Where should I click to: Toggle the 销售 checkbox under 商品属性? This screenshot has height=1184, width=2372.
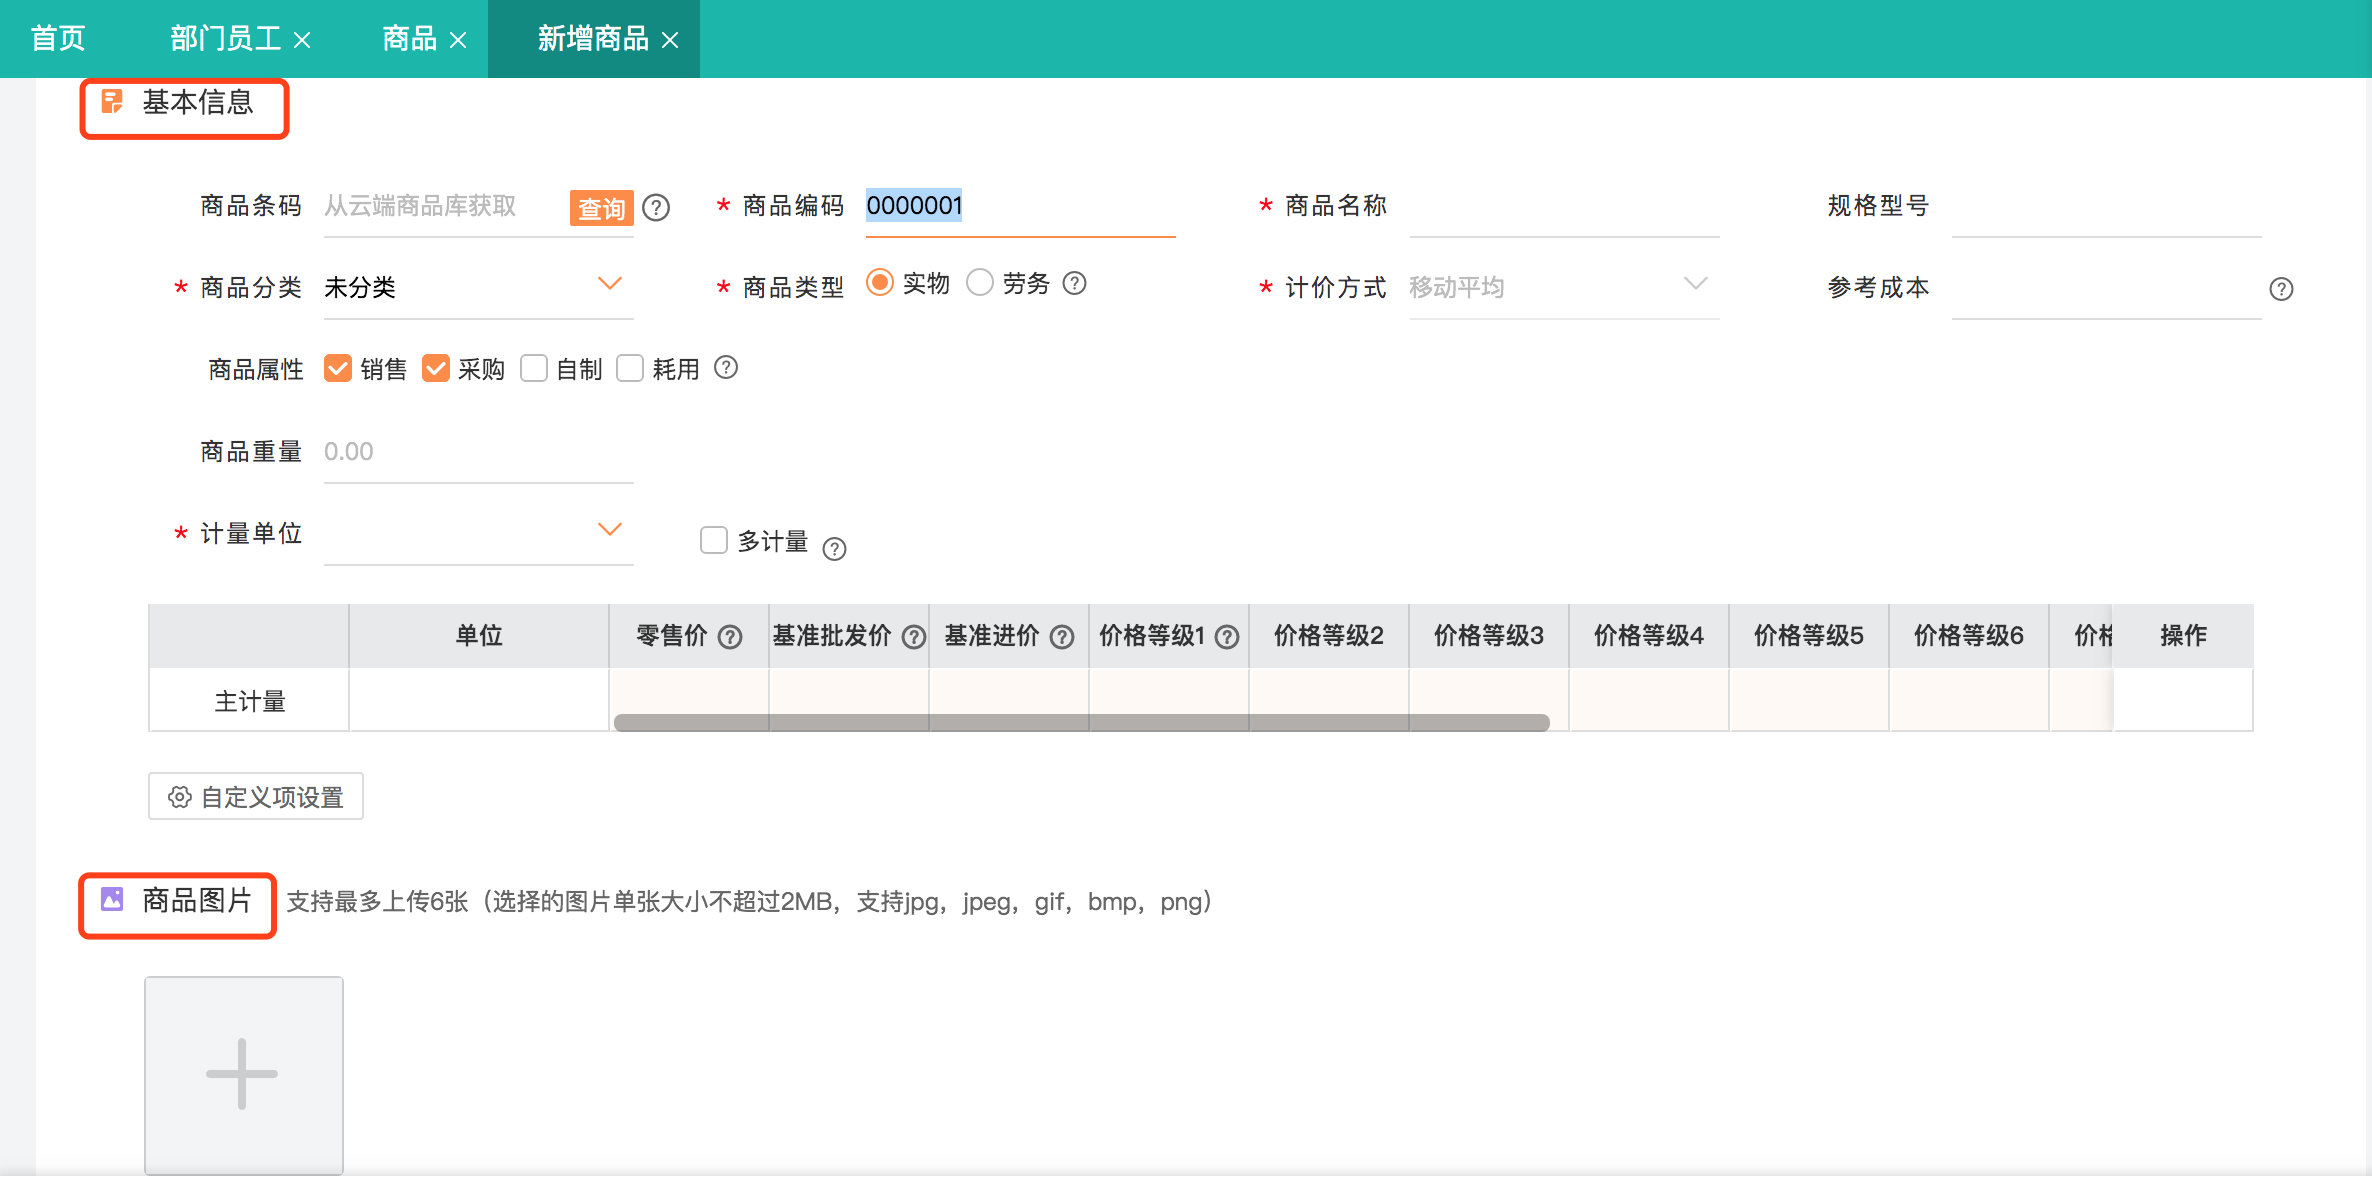click(x=340, y=367)
